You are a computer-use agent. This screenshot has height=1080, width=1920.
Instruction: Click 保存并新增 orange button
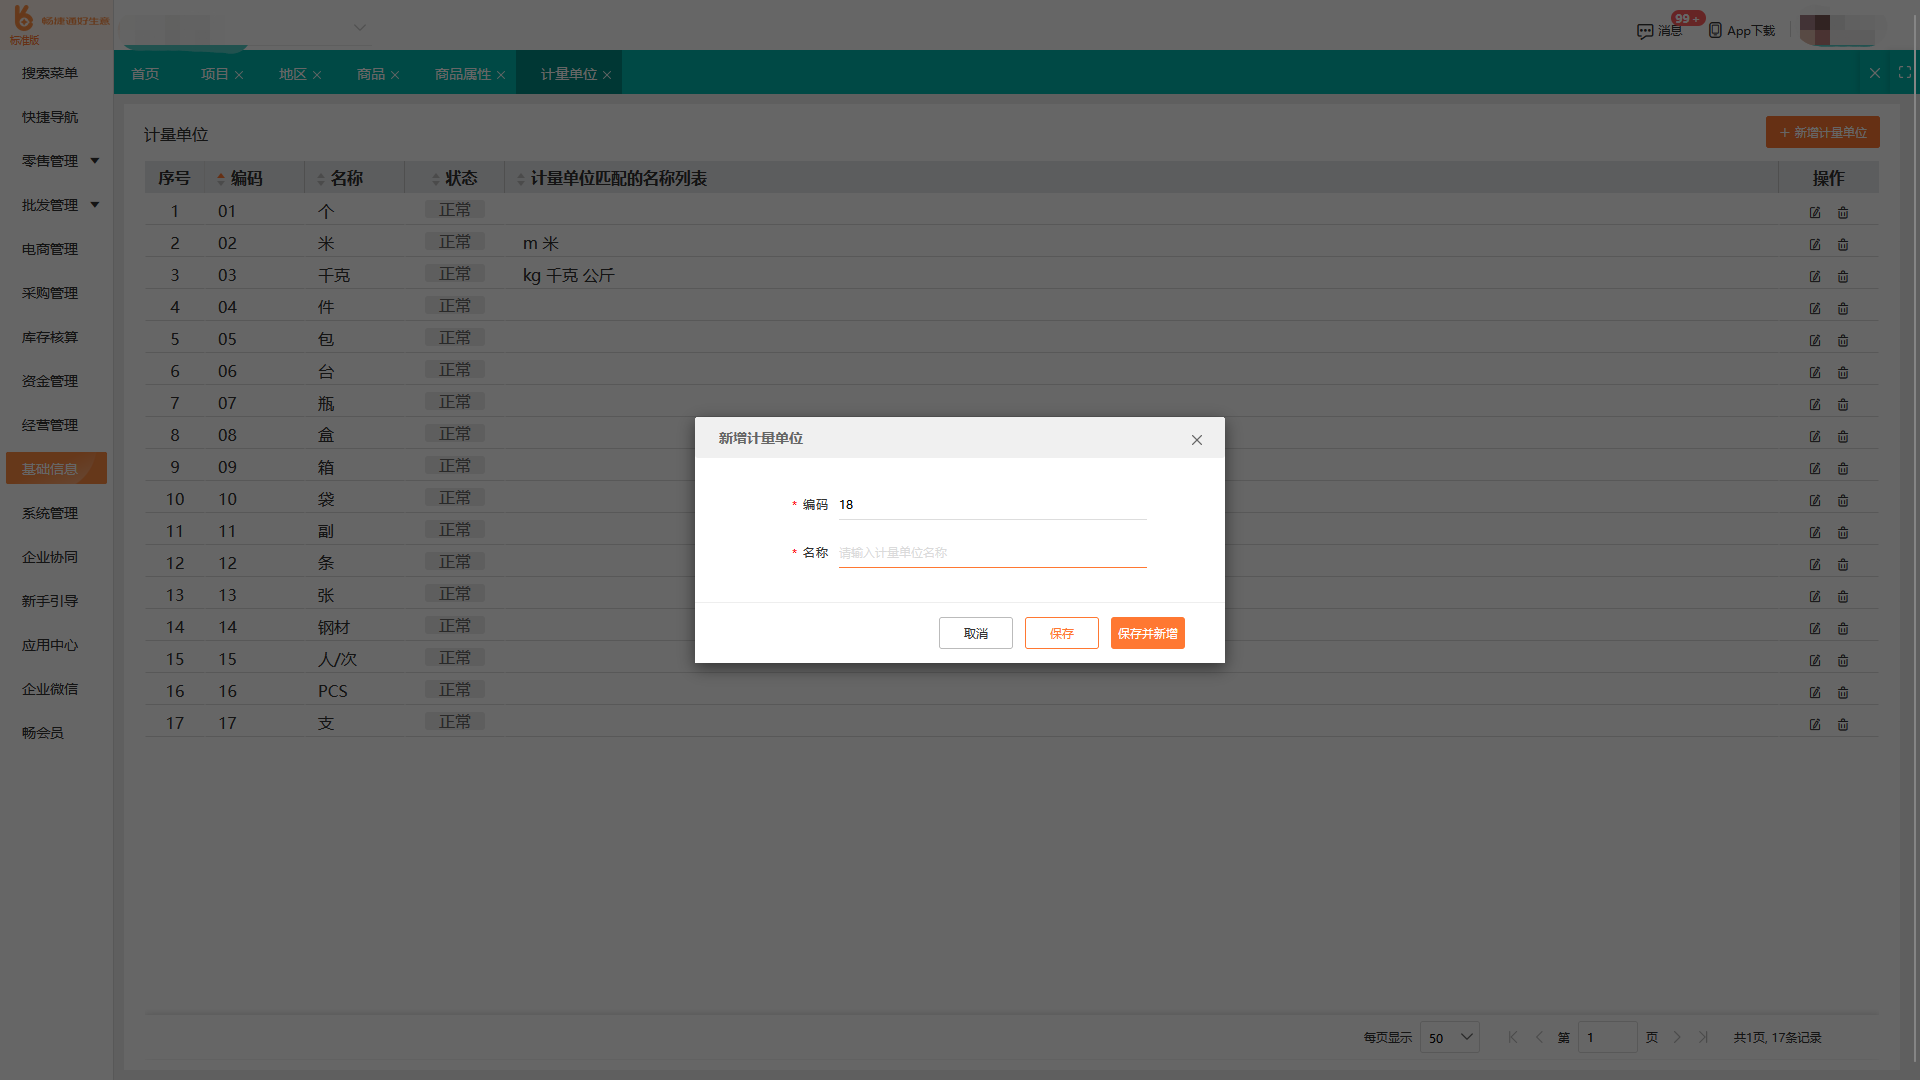[1146, 633]
